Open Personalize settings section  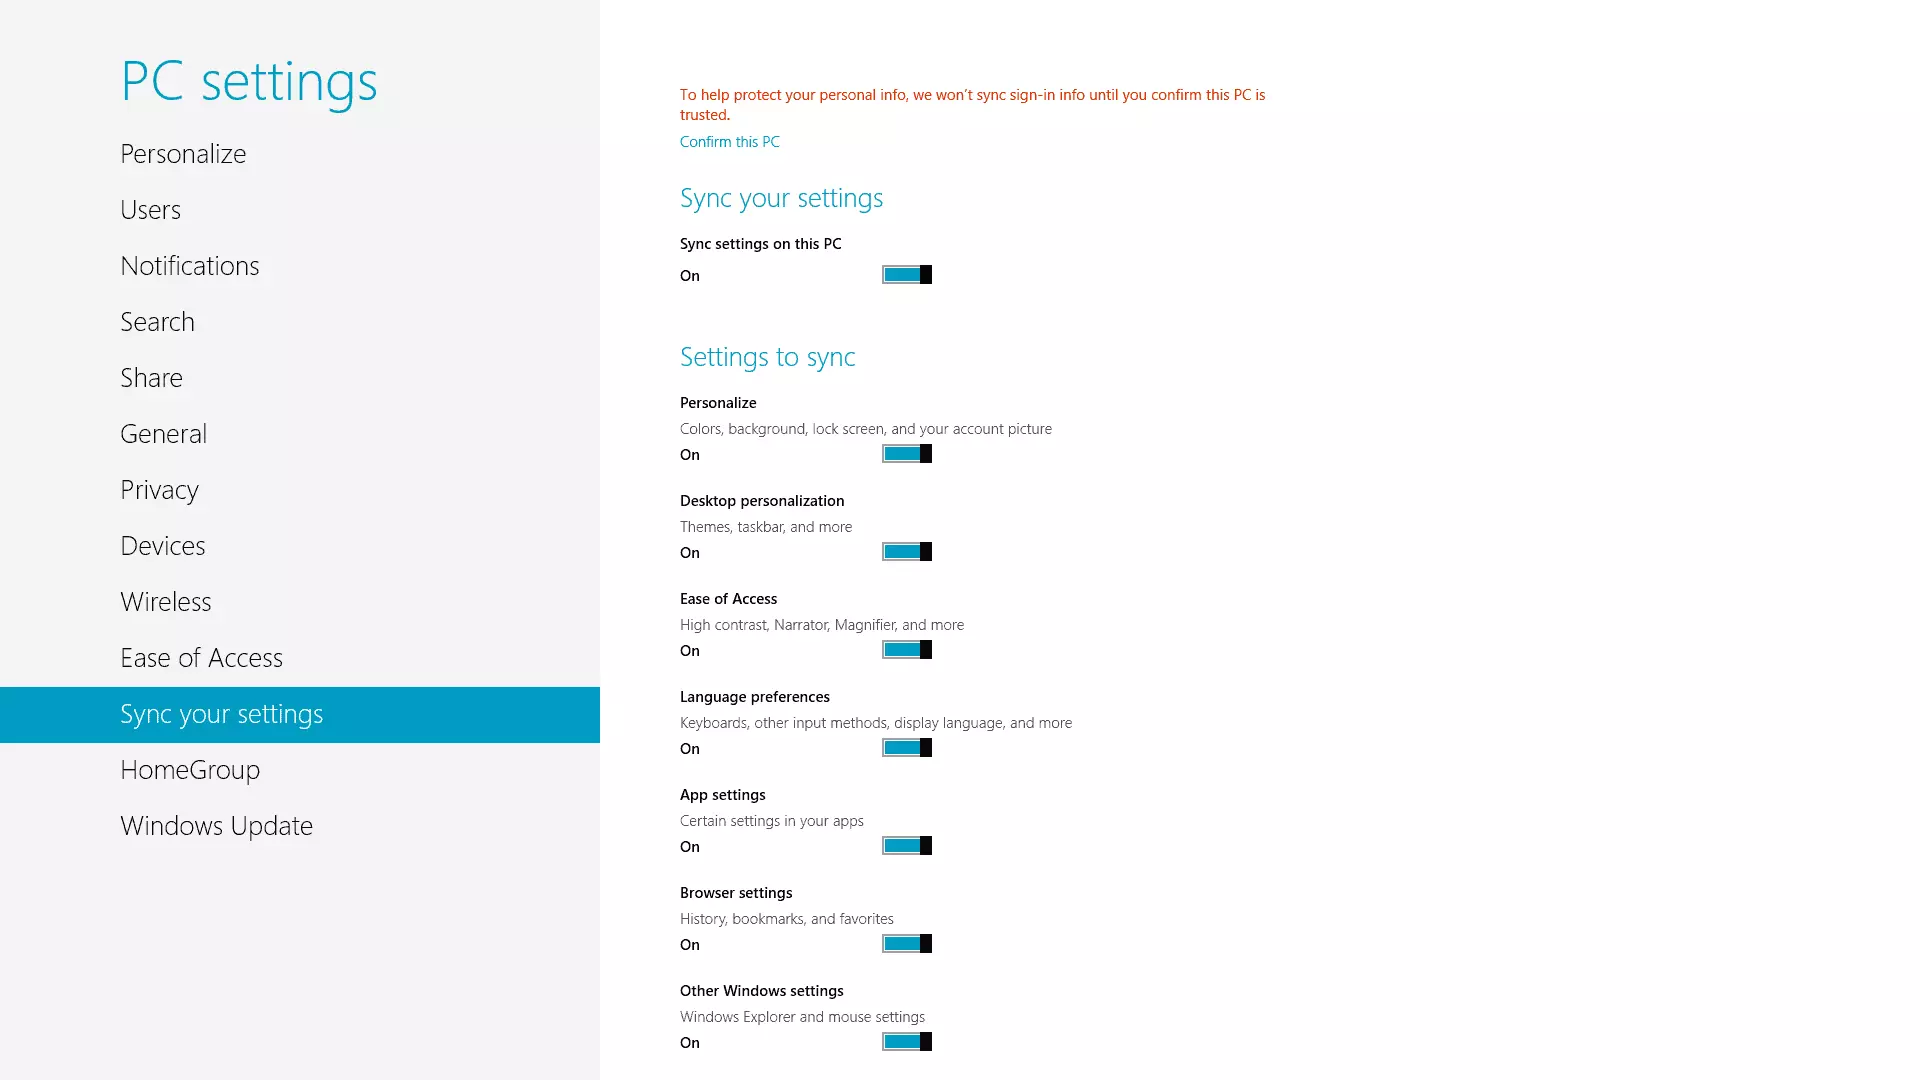182,152
